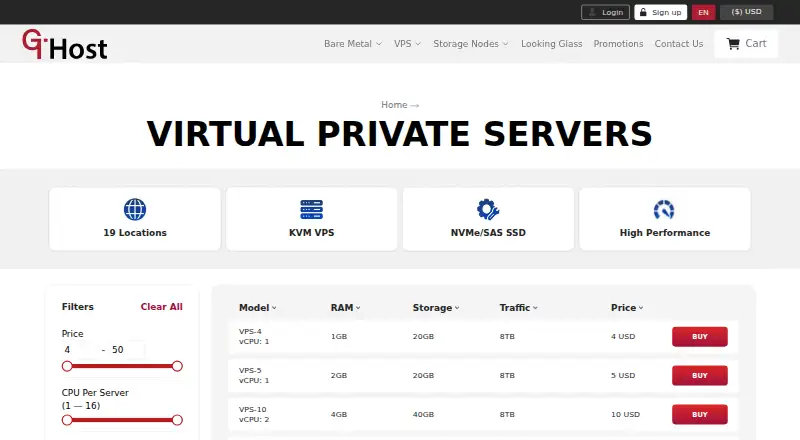Go to Looking Glass page
Image resolution: width=800 pixels, height=440 pixels.
coord(552,44)
